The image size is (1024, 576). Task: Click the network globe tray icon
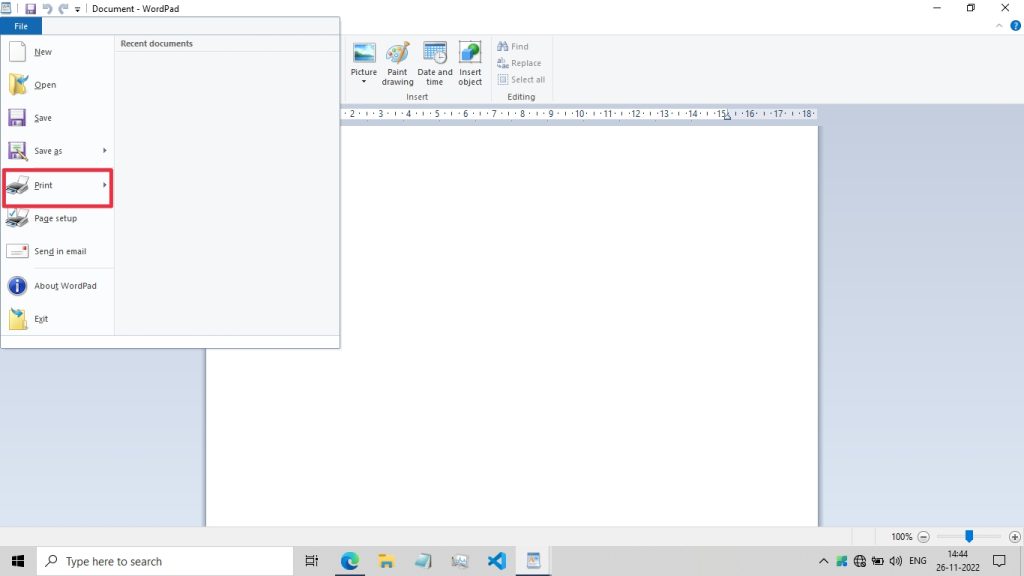859,561
